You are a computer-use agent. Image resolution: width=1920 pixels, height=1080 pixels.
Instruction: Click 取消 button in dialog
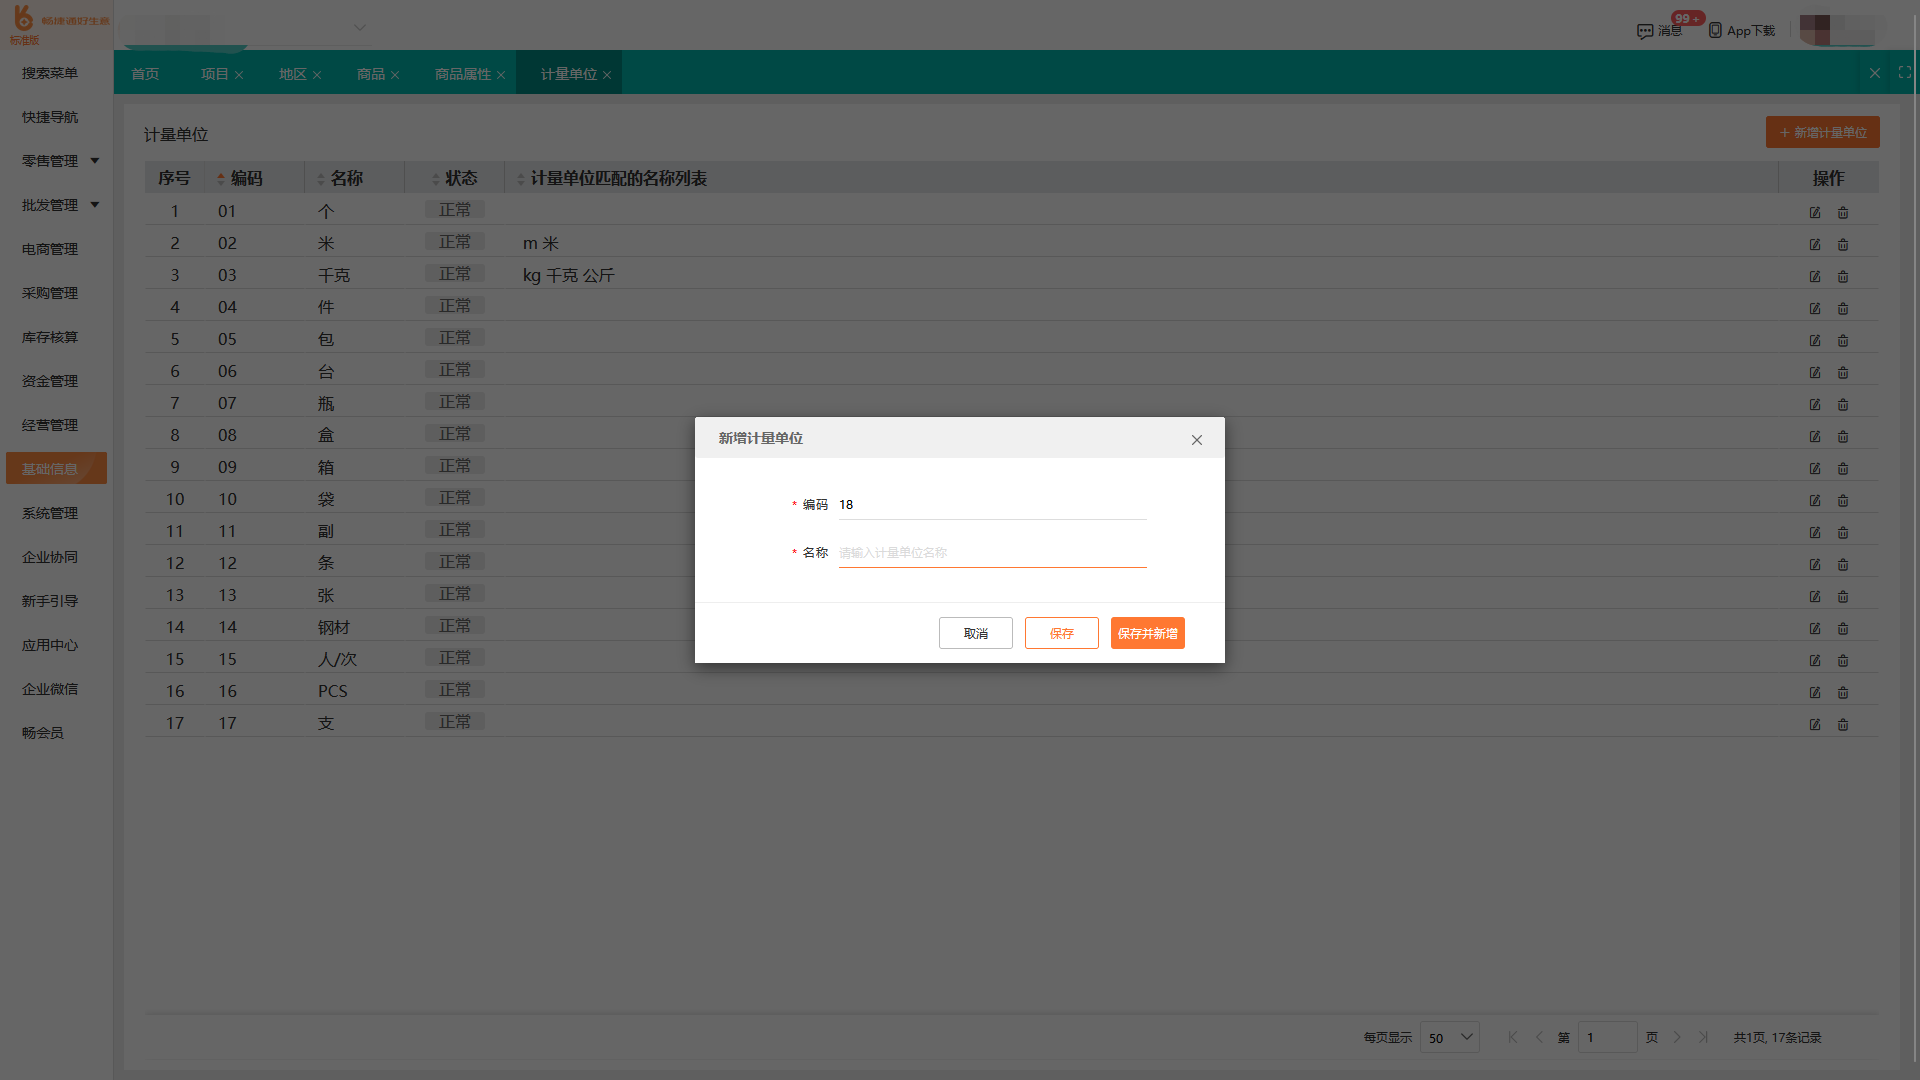976,633
